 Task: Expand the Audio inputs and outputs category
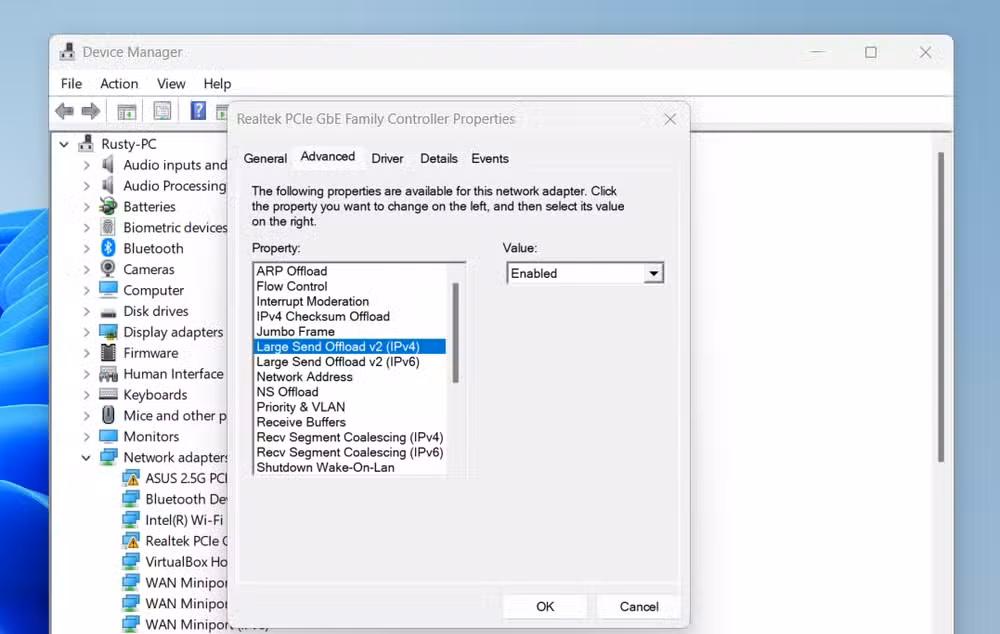click(86, 165)
